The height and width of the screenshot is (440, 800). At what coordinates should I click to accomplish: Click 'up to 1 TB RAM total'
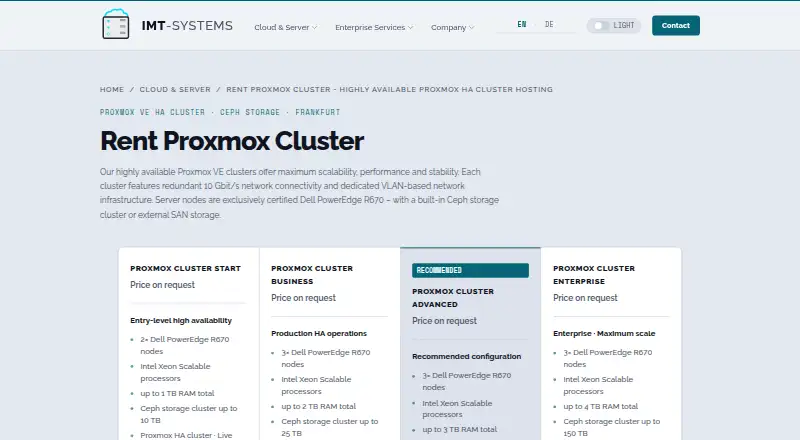point(177,394)
